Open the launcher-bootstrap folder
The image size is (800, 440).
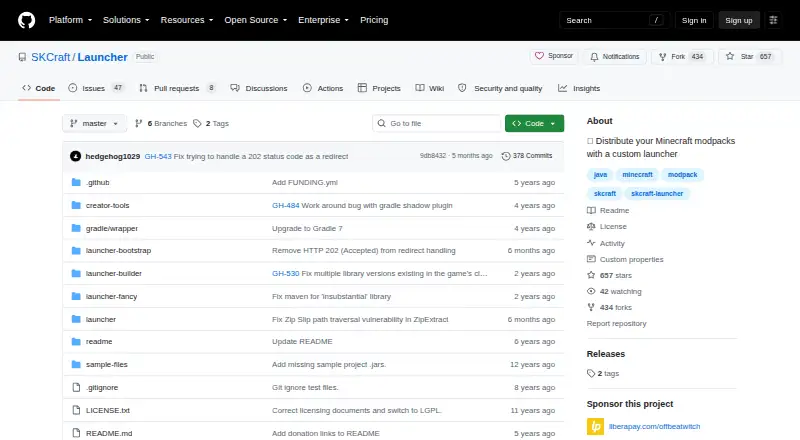118,251
